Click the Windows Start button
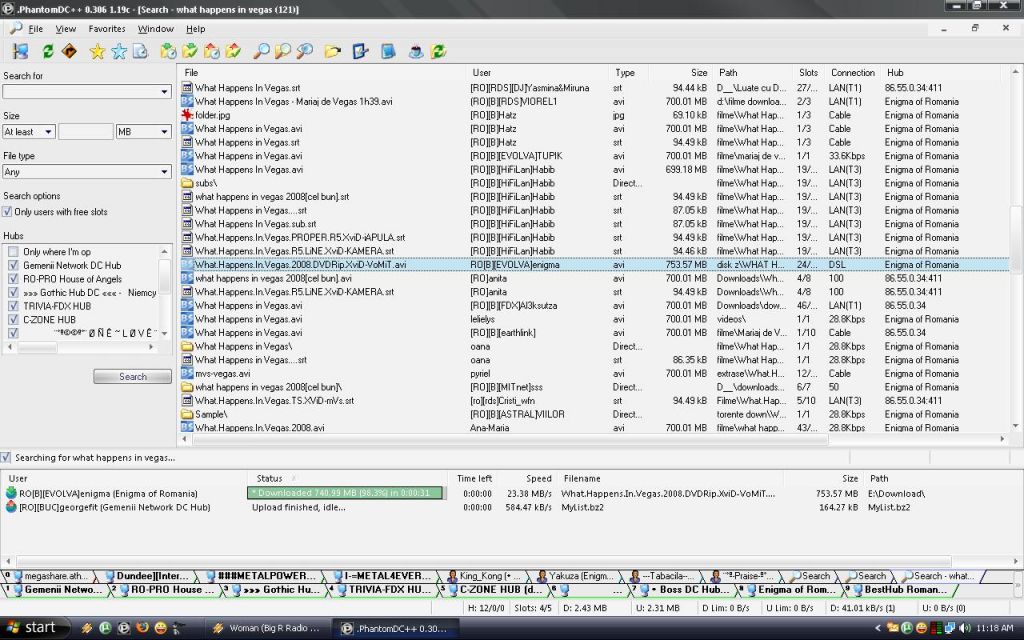Image resolution: width=1024 pixels, height=640 pixels. tap(31, 628)
